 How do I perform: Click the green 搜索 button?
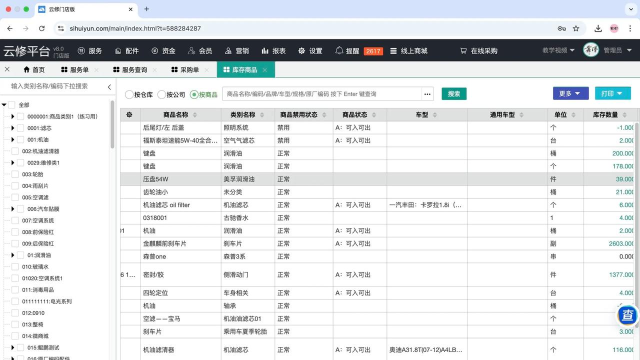click(x=454, y=94)
